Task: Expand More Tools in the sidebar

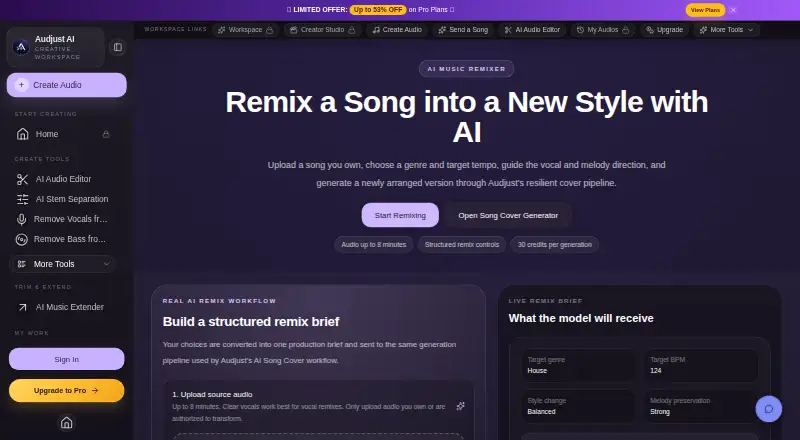Action: pyautogui.click(x=62, y=264)
